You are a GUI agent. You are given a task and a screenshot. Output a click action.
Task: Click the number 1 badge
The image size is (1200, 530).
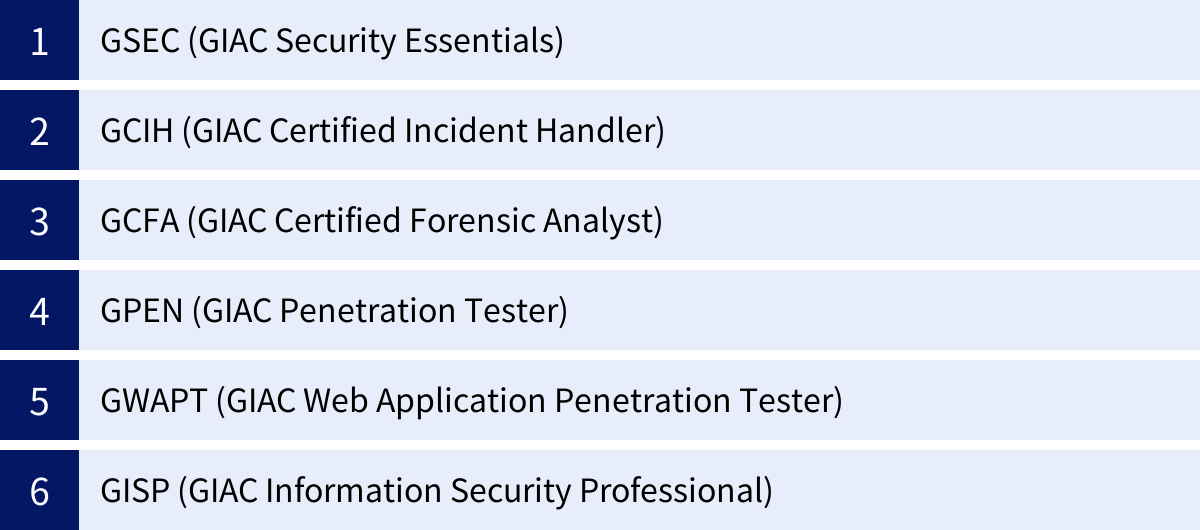39,41
